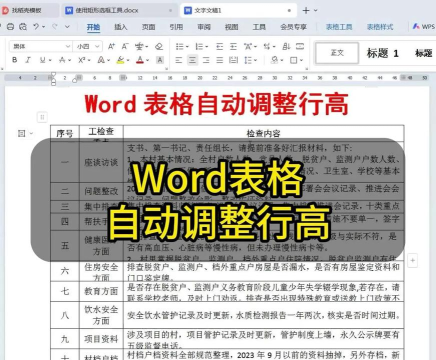
Task: Click the Chinese layout icon
Action: [248, 46]
